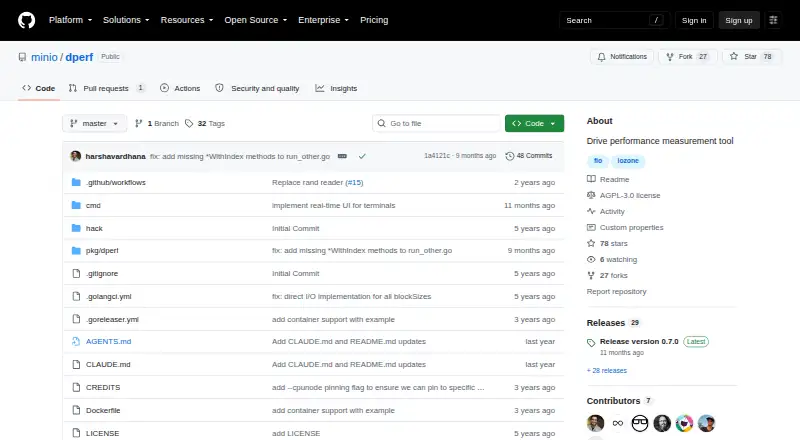800x440 pixels.
Task: Open the last contributor avatar
Action: click(707, 423)
